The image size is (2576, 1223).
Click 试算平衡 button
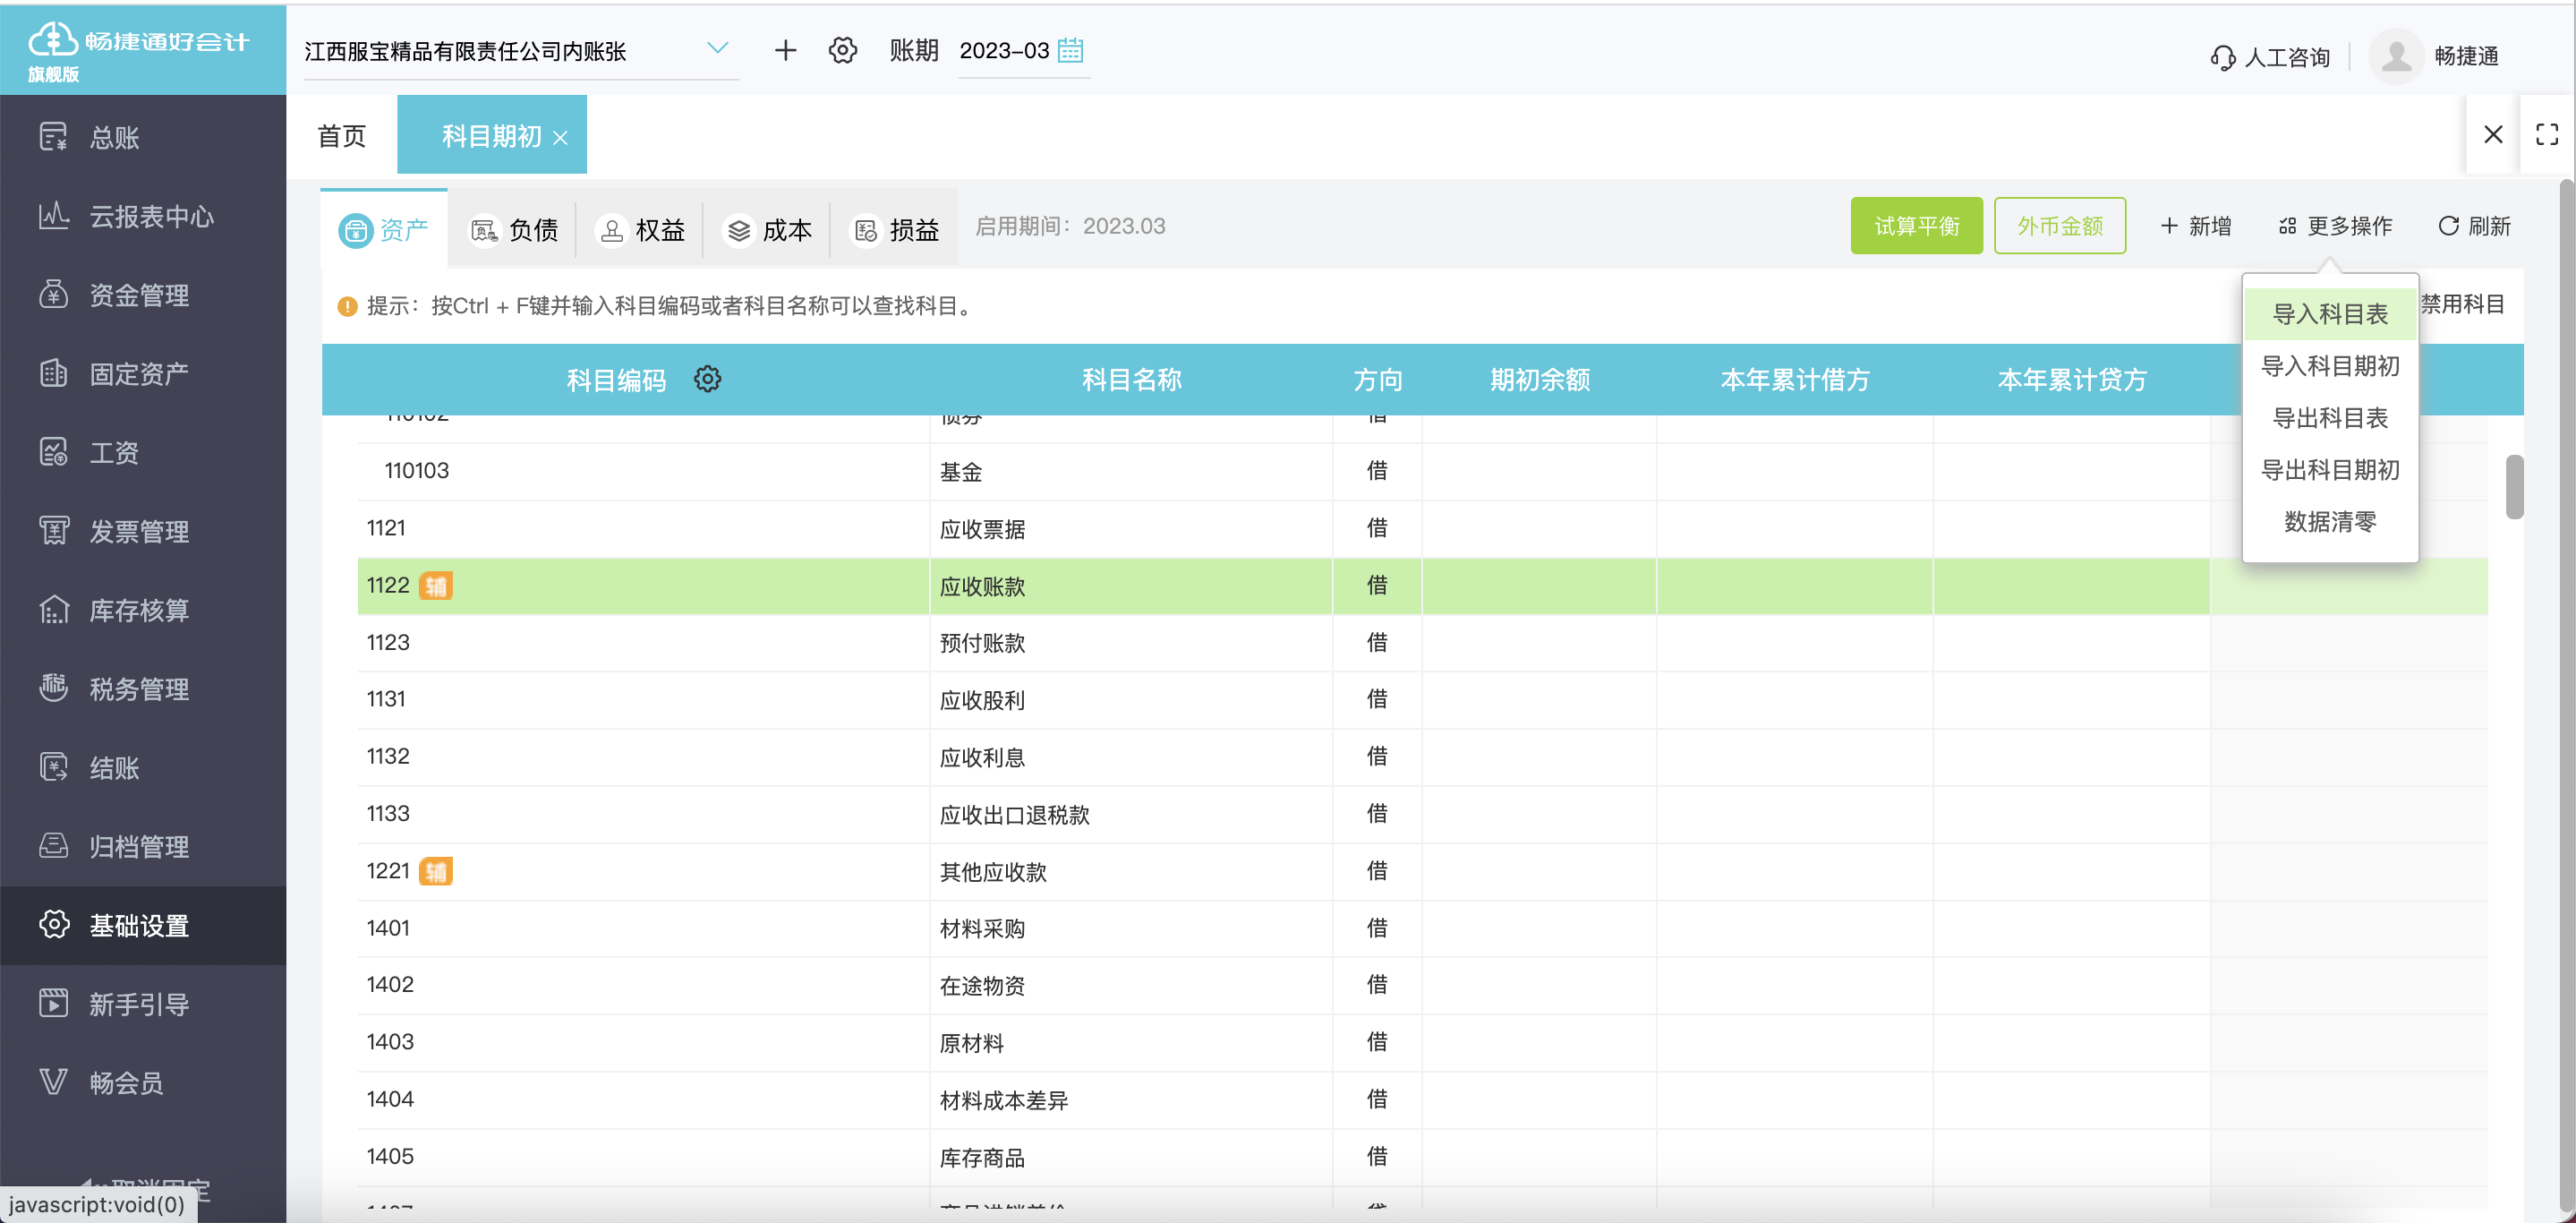coord(1917,227)
